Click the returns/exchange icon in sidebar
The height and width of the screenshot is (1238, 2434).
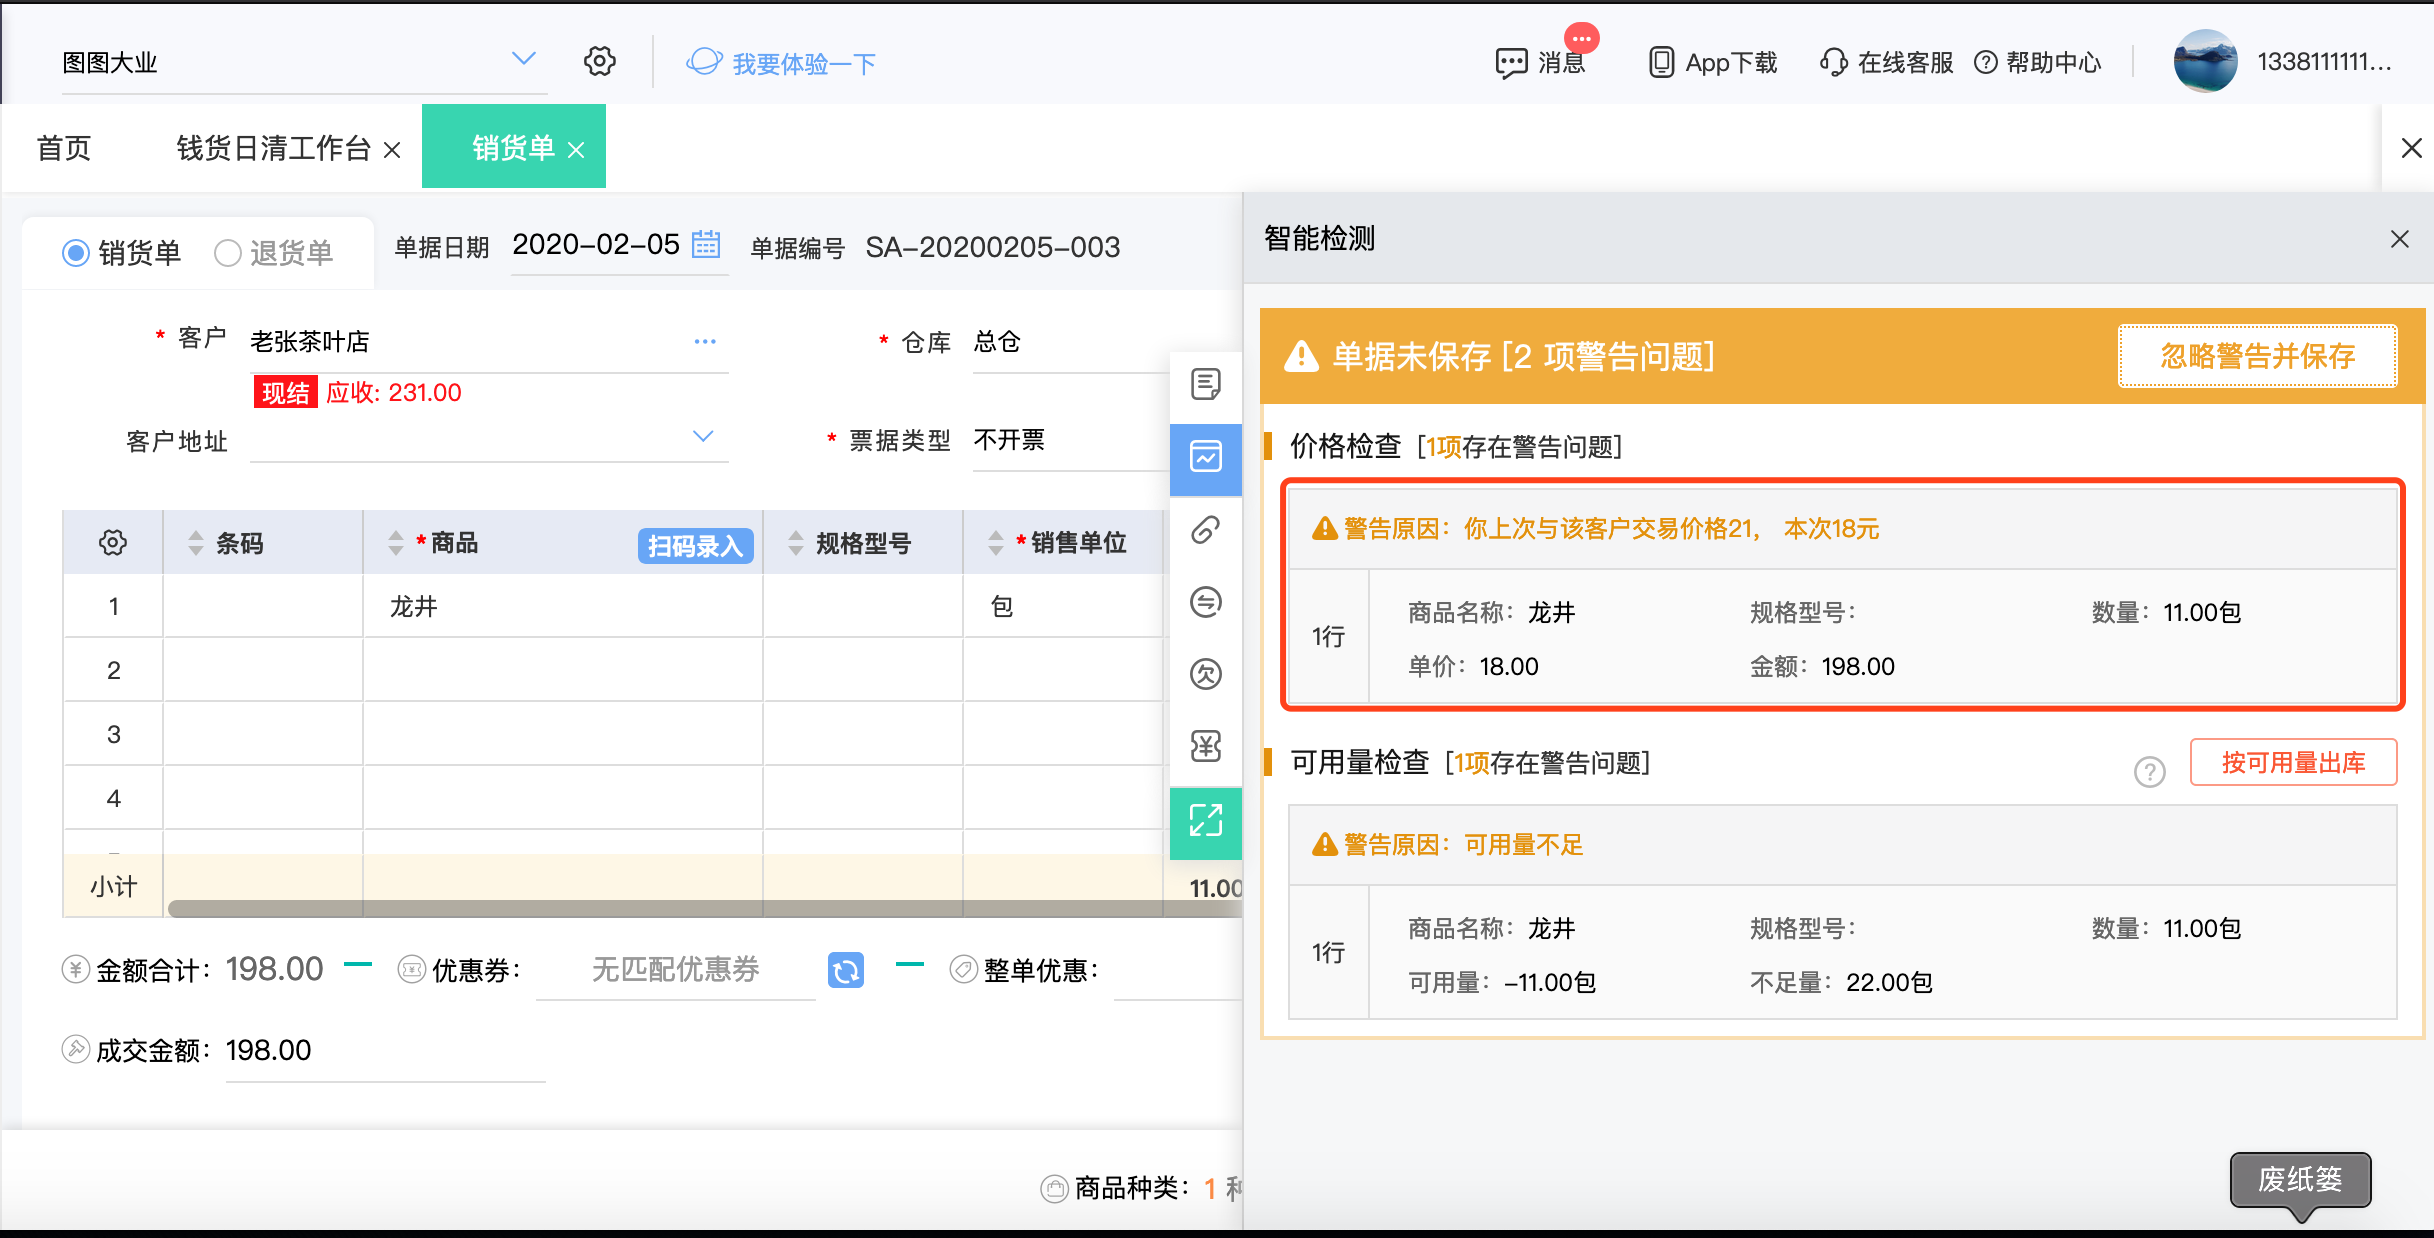(1204, 600)
